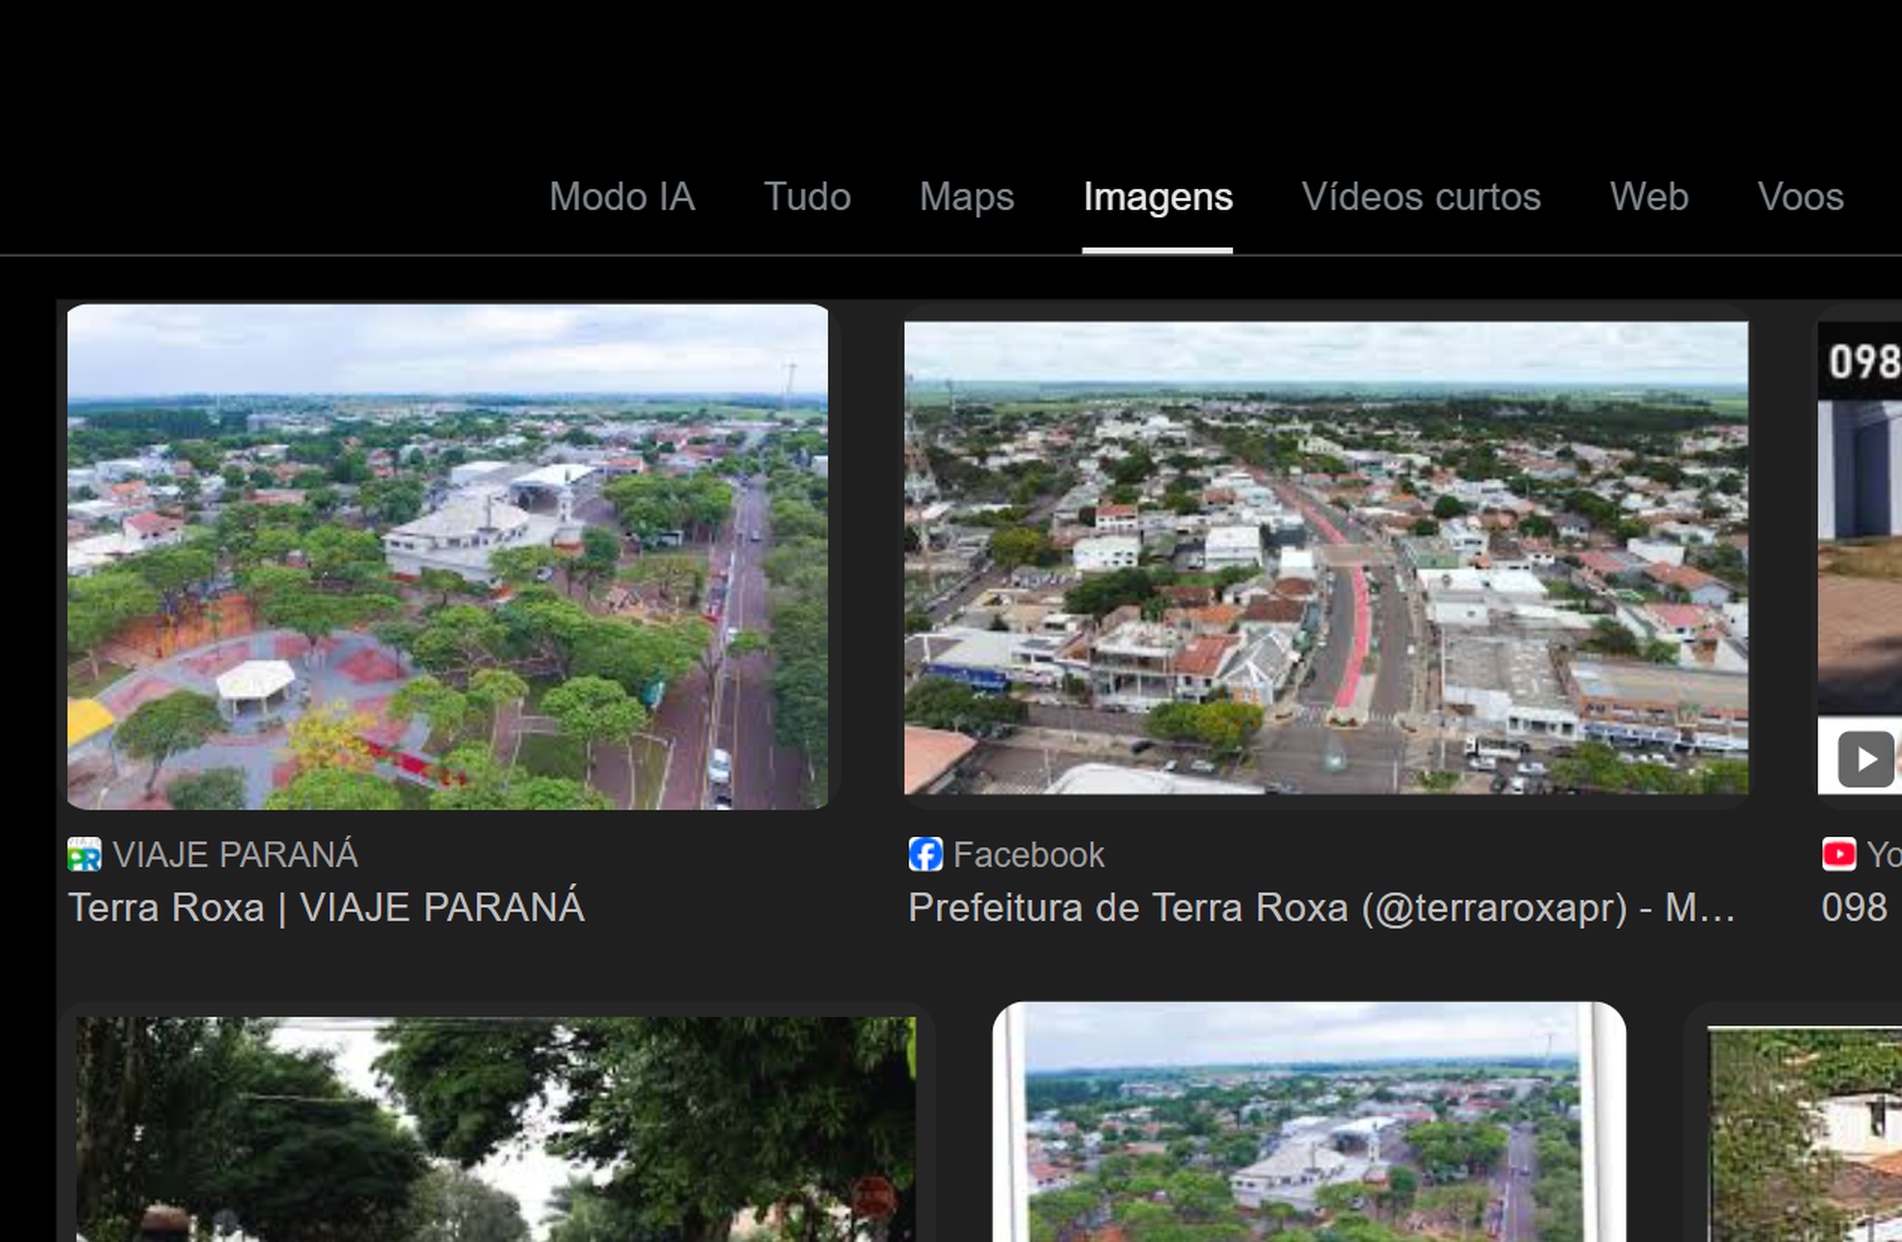Click the VIAJE PARANÁ site favicon
Screen dimensions: 1902x1242
pyautogui.click(x=84, y=855)
